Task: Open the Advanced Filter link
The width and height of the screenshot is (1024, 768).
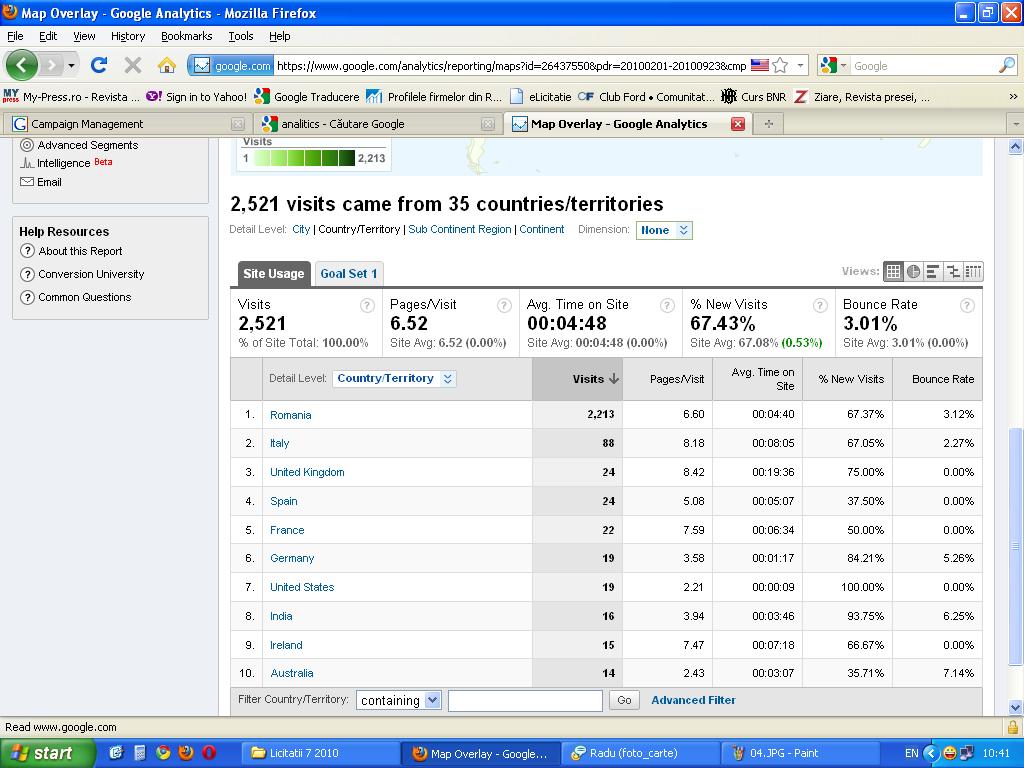Action: tap(693, 700)
